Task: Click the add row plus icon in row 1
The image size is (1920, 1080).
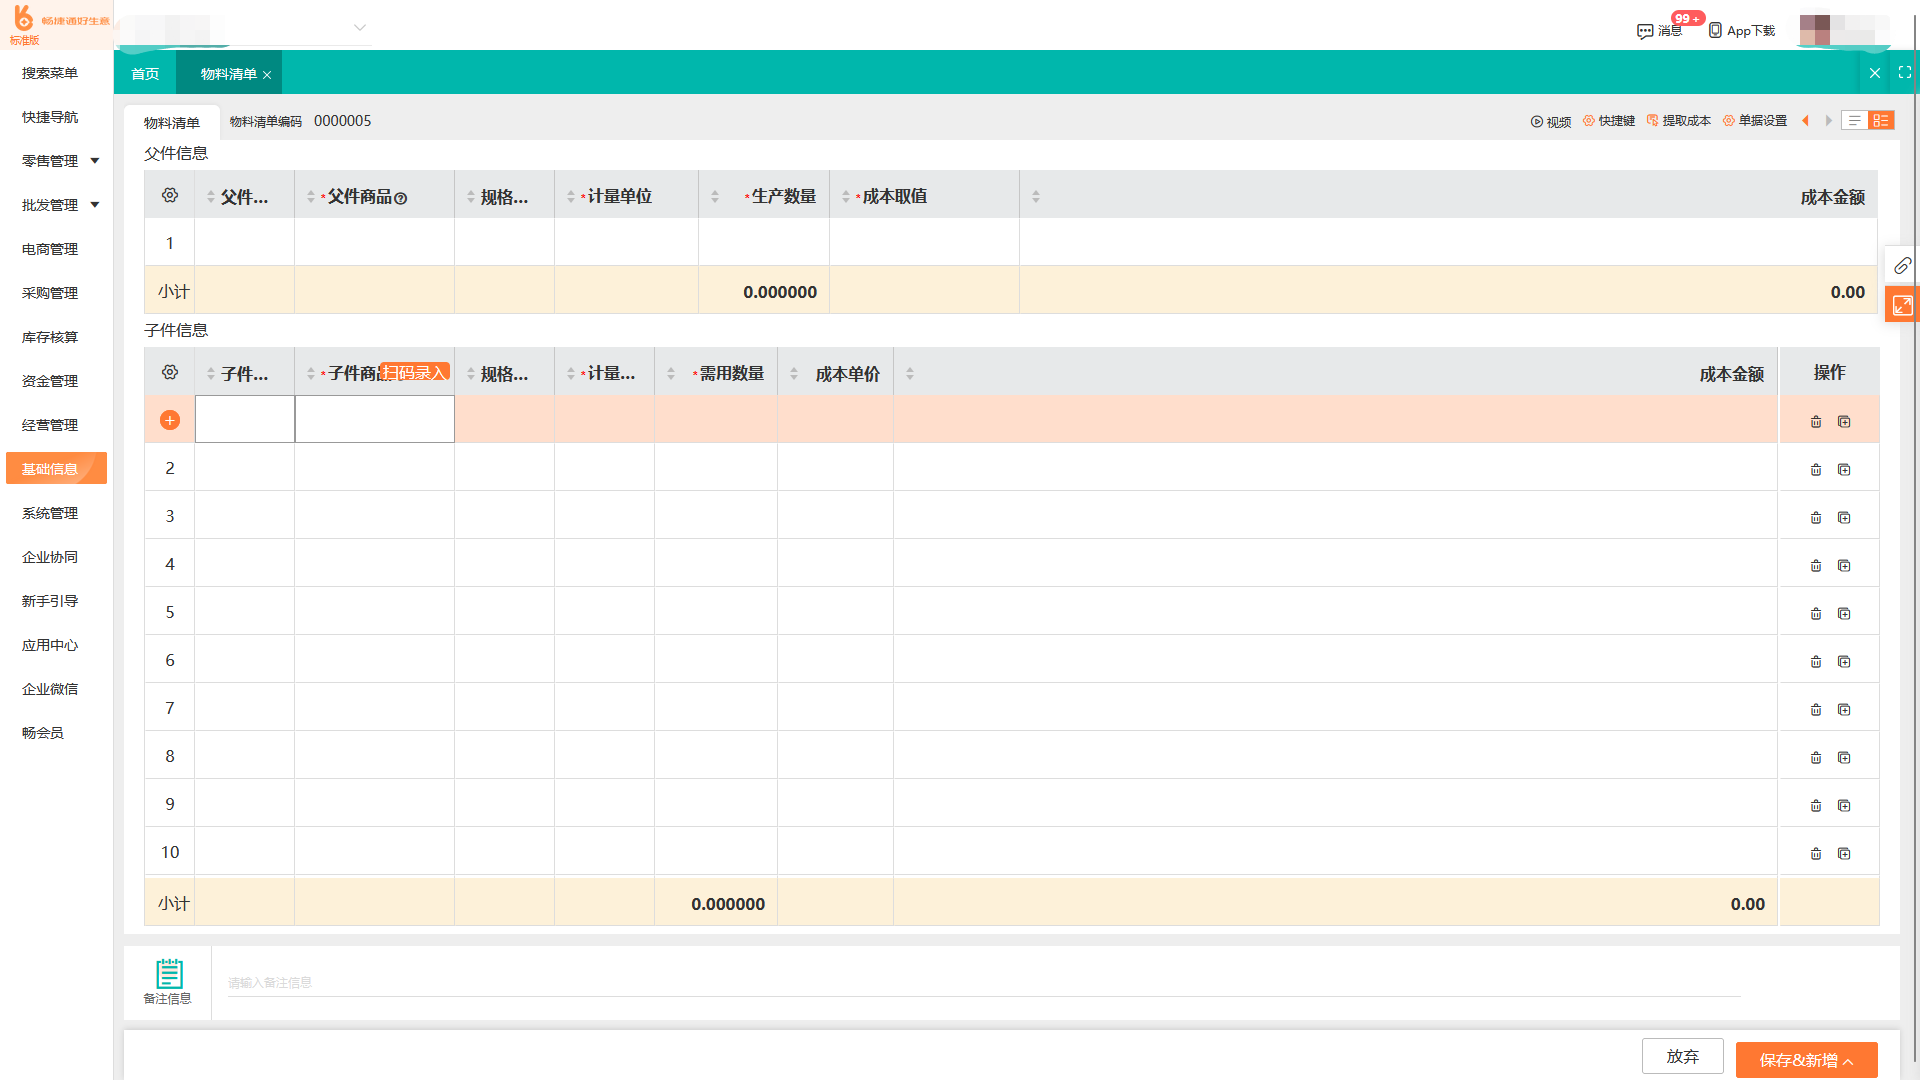Action: pos(169,421)
